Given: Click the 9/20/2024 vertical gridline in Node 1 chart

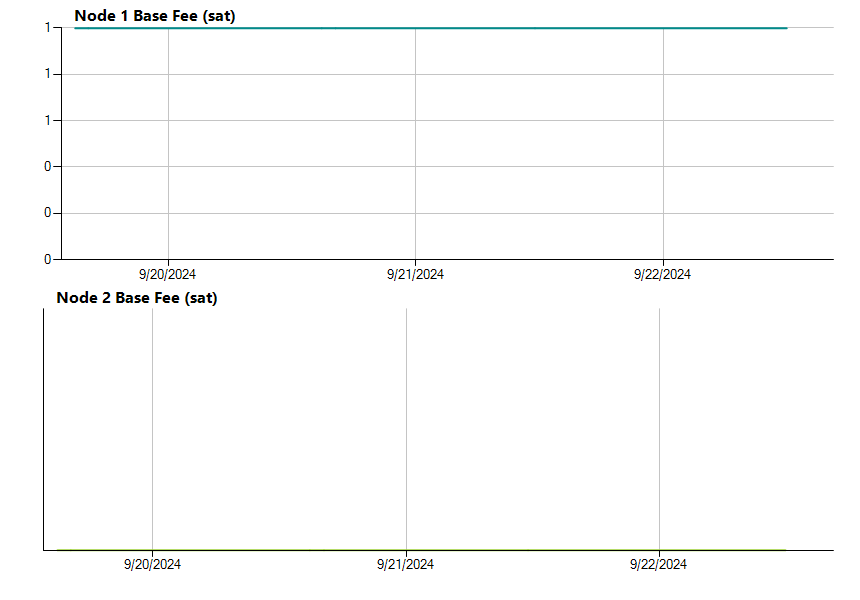Looking at the screenshot, I should pyautogui.click(x=168, y=140).
